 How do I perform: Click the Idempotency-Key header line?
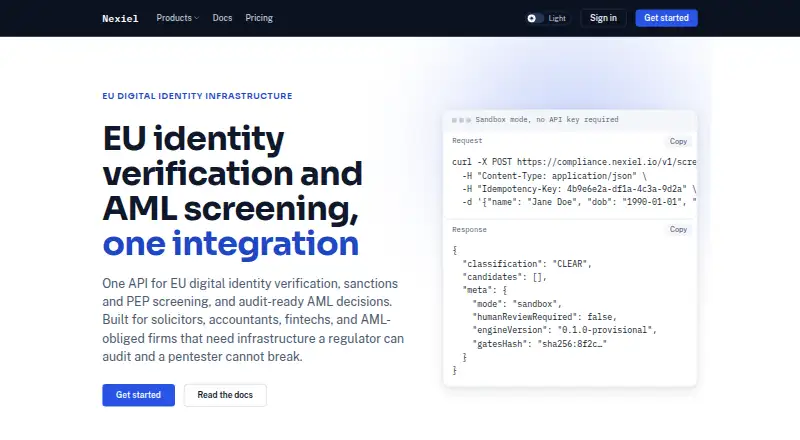(x=579, y=189)
